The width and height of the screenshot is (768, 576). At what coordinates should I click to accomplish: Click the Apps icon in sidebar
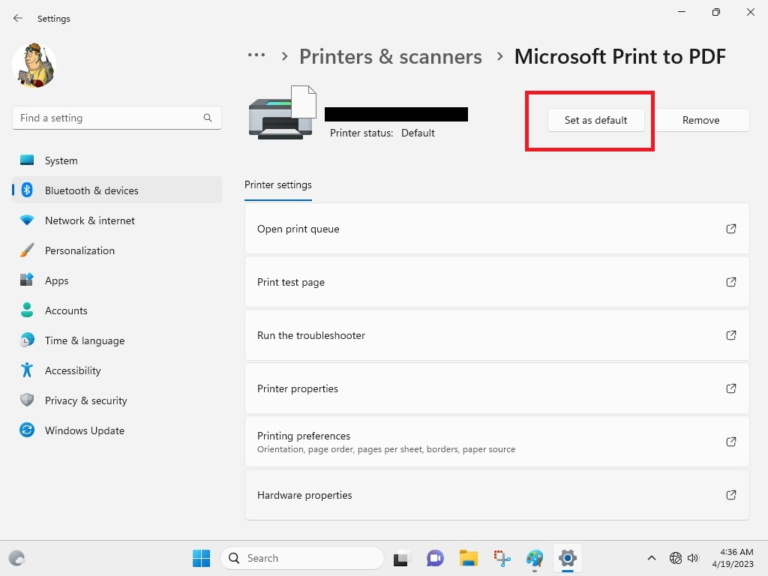[x=27, y=280]
